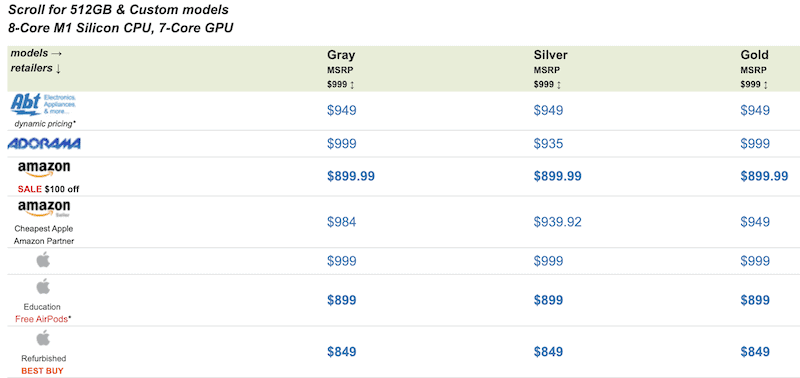Open Adorama's $935 Silver price
The height and width of the screenshot is (378, 800).
pyautogui.click(x=548, y=144)
